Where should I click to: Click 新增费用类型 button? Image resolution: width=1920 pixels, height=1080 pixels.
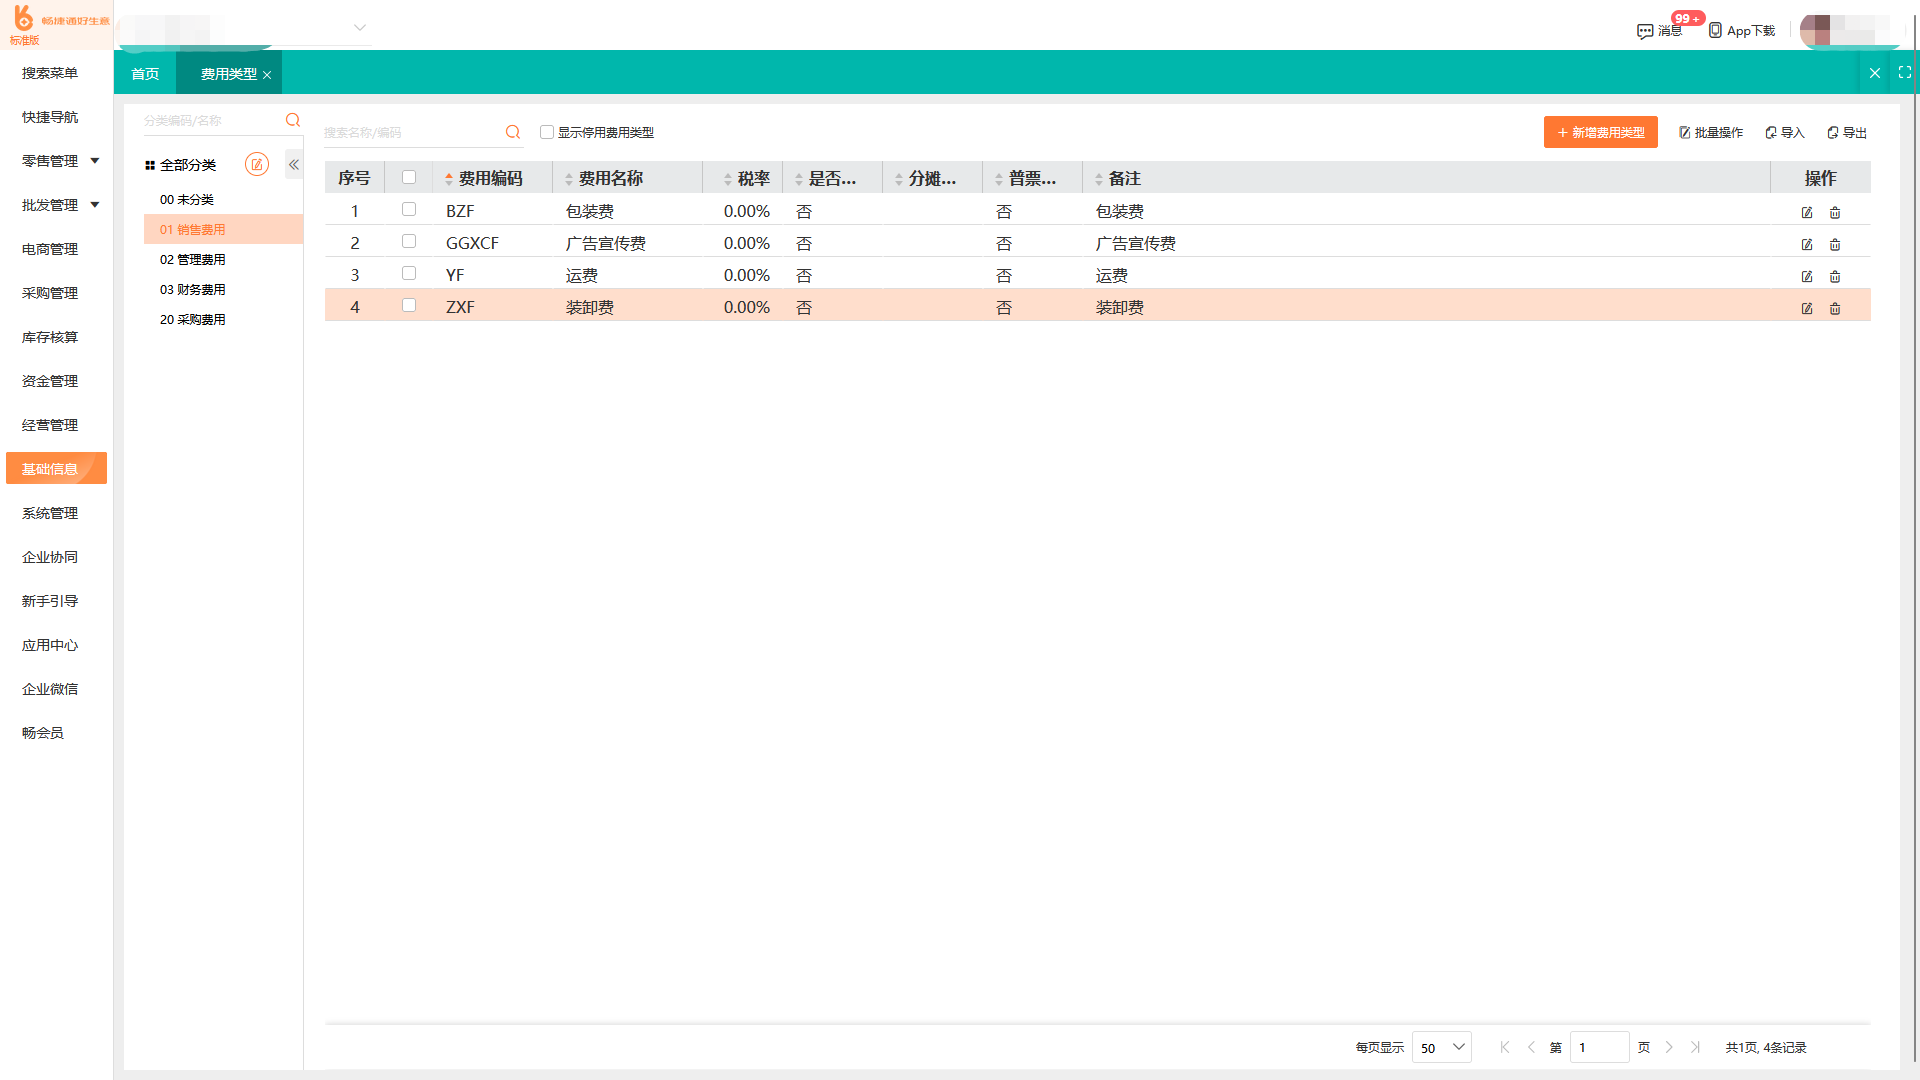(x=1600, y=131)
